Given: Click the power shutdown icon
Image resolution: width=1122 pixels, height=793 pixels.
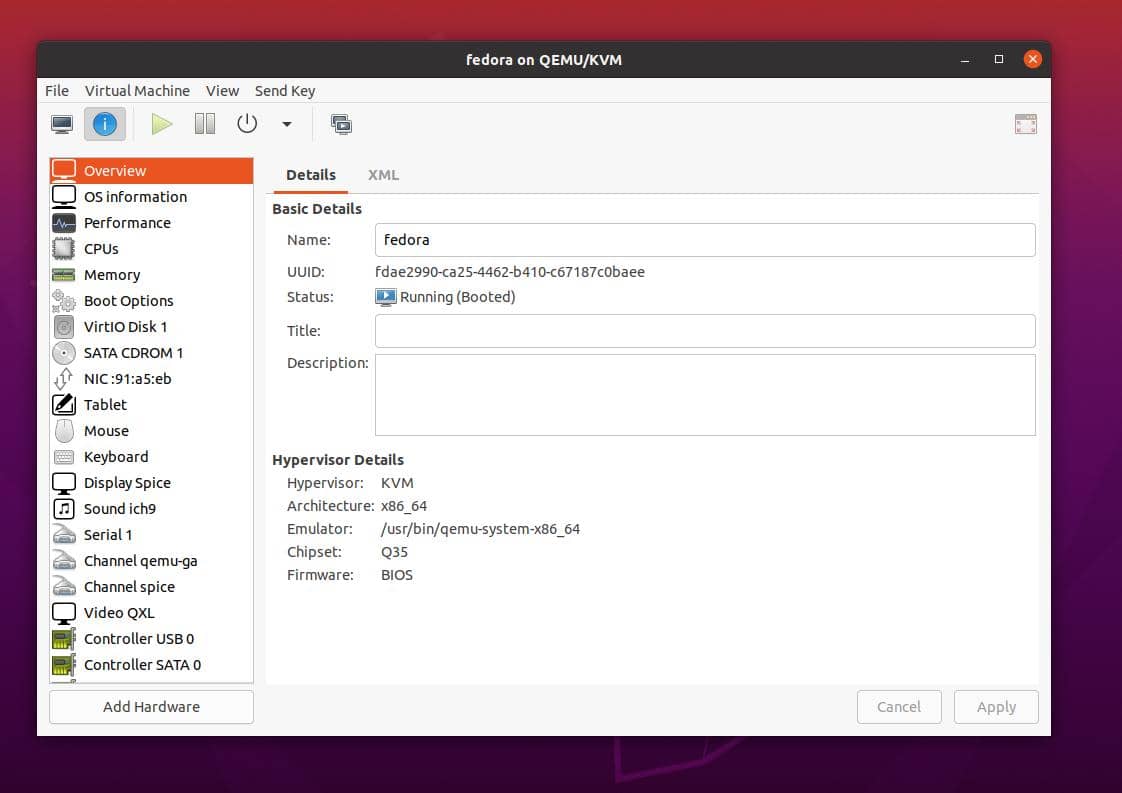Looking at the screenshot, I should [x=247, y=125].
